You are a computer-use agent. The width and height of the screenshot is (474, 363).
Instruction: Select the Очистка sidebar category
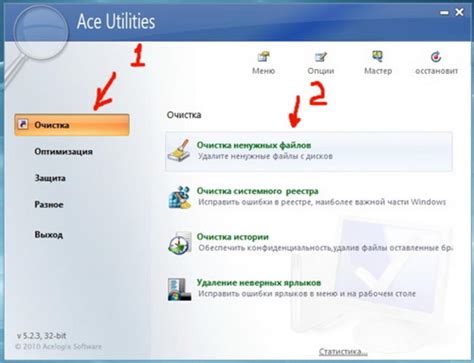click(72, 125)
